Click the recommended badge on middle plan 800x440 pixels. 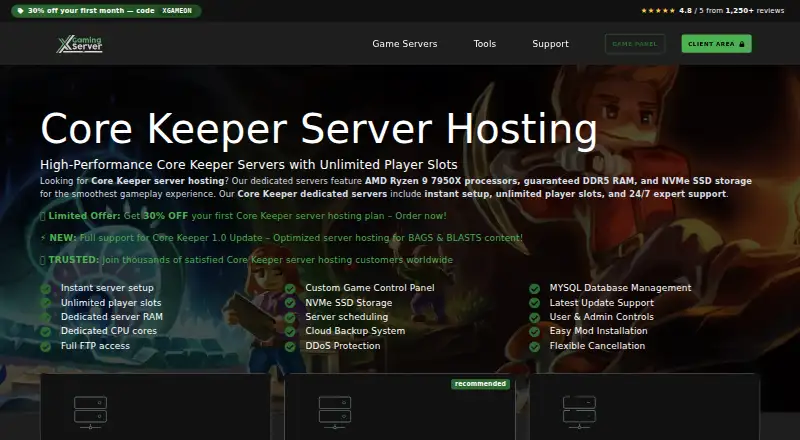pos(480,384)
